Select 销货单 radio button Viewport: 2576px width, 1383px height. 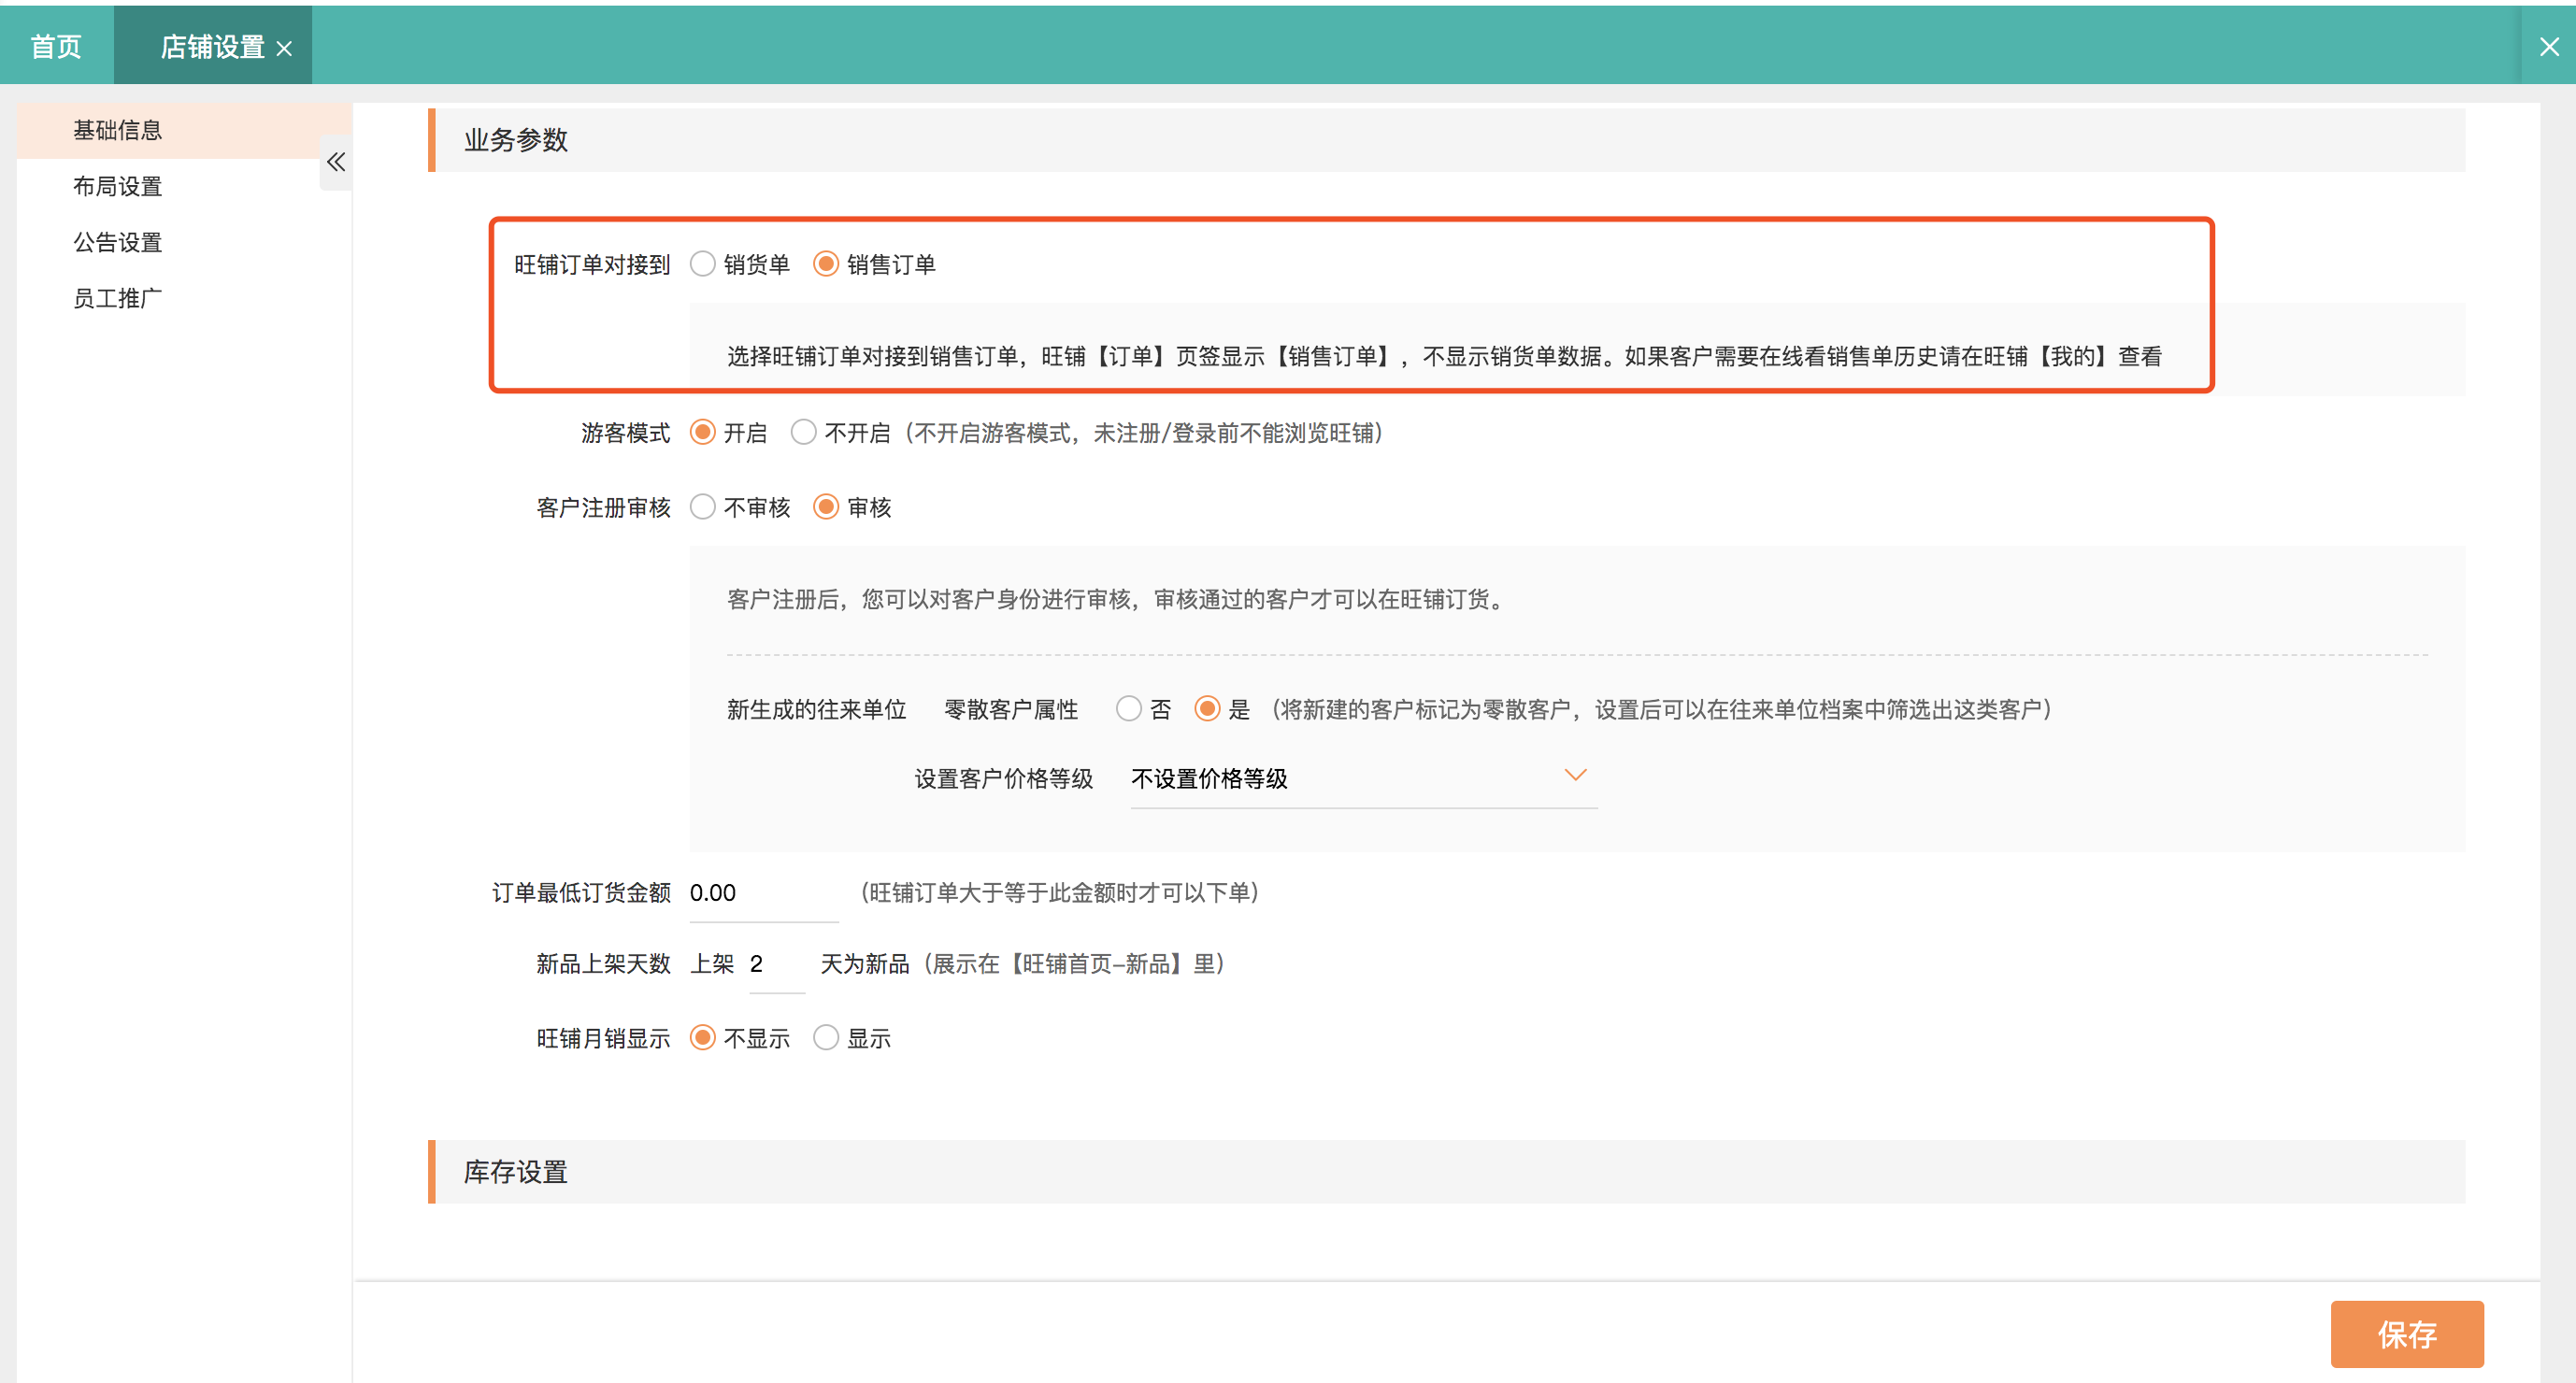(702, 263)
